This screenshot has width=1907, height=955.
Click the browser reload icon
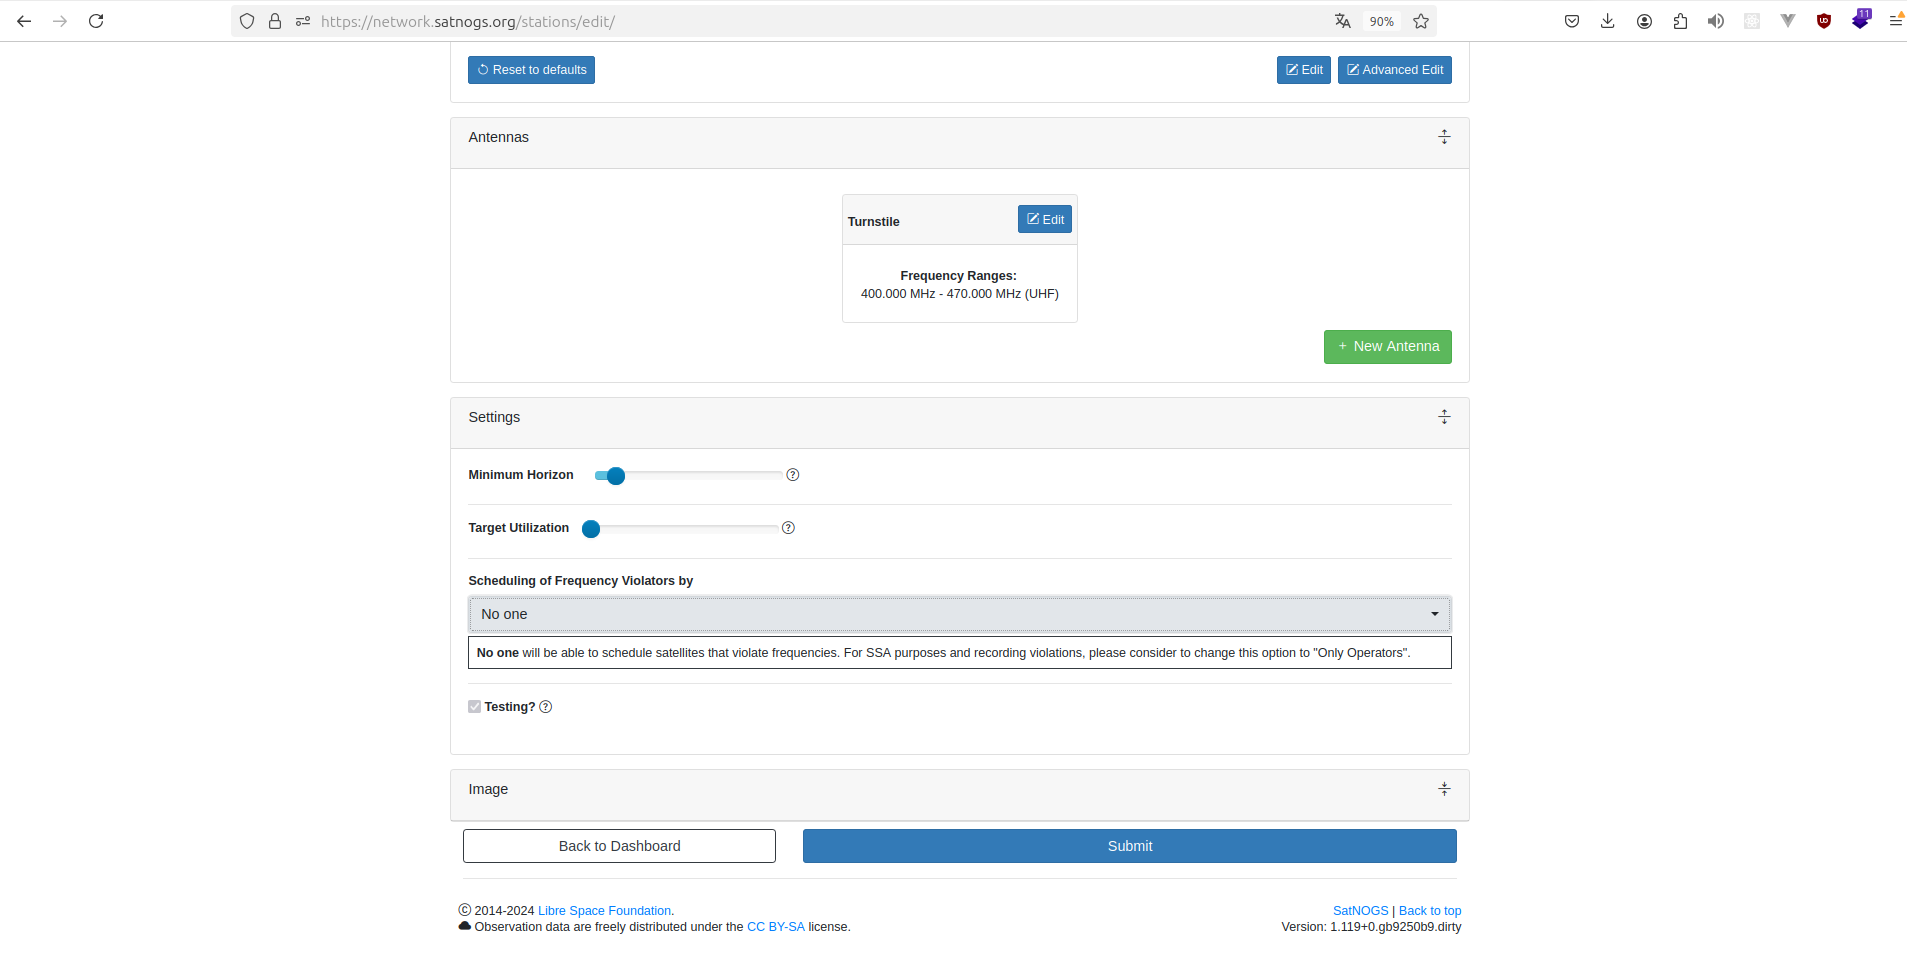pos(96,21)
